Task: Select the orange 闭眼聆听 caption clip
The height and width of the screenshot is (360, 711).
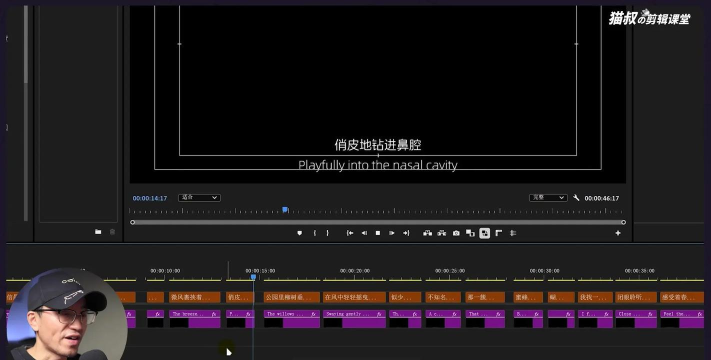Action: 636,297
